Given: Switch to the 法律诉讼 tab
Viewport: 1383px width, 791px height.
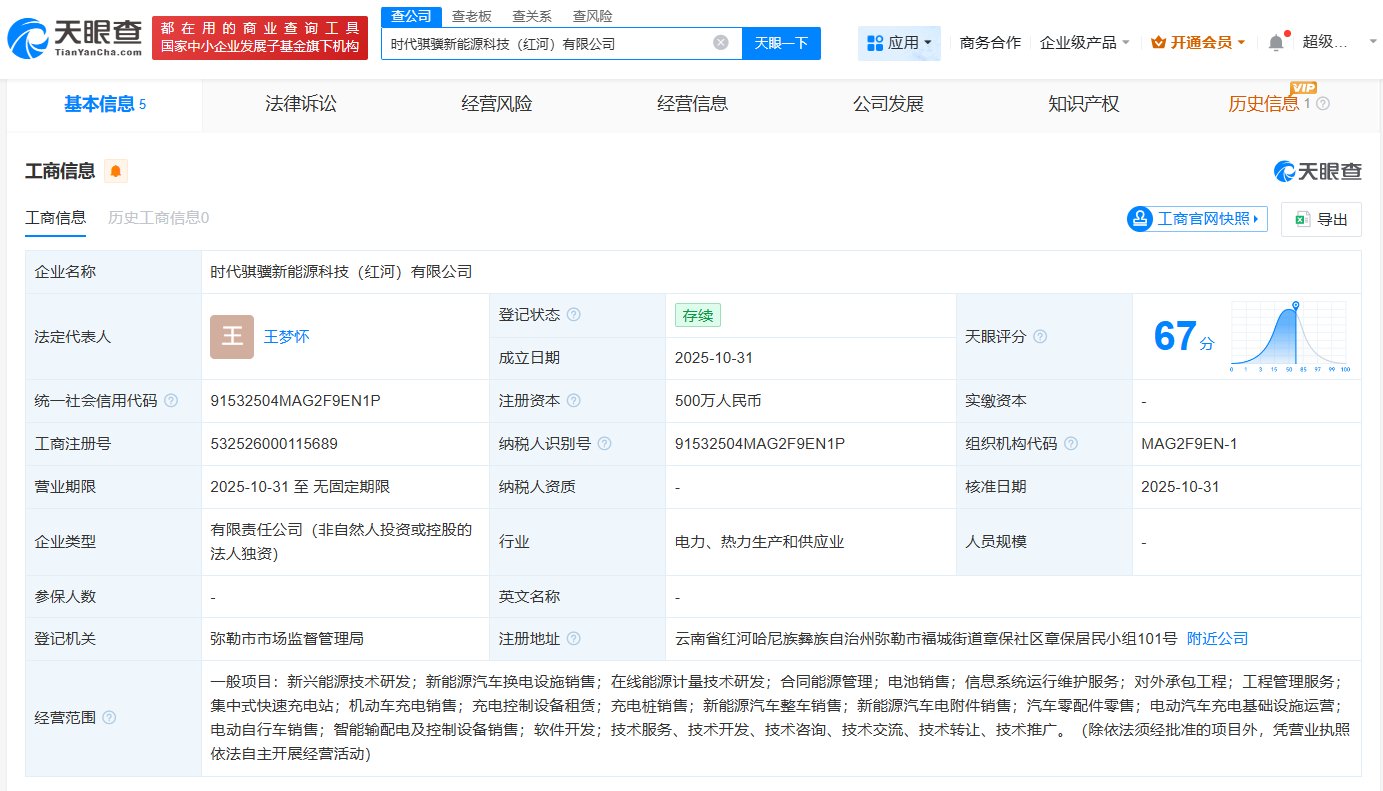Looking at the screenshot, I should pos(299,104).
